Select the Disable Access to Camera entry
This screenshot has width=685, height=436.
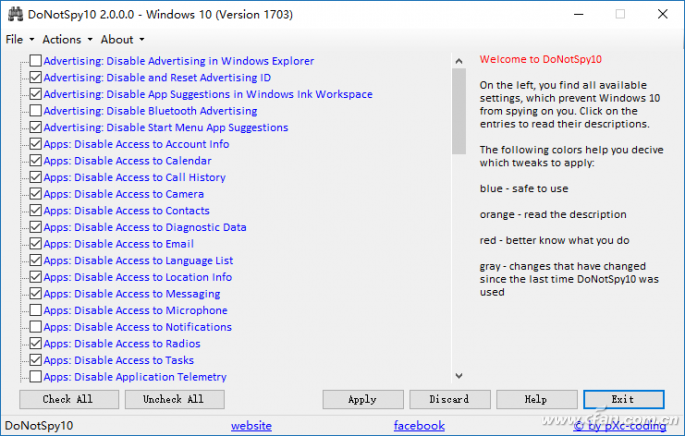123,194
